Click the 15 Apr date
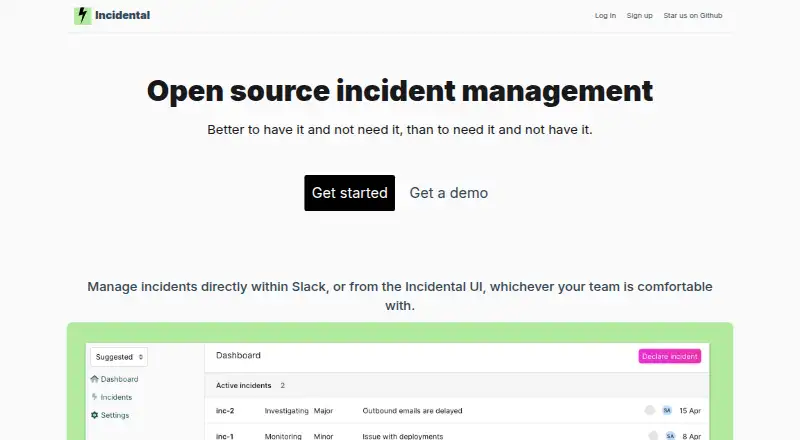 tap(690, 410)
